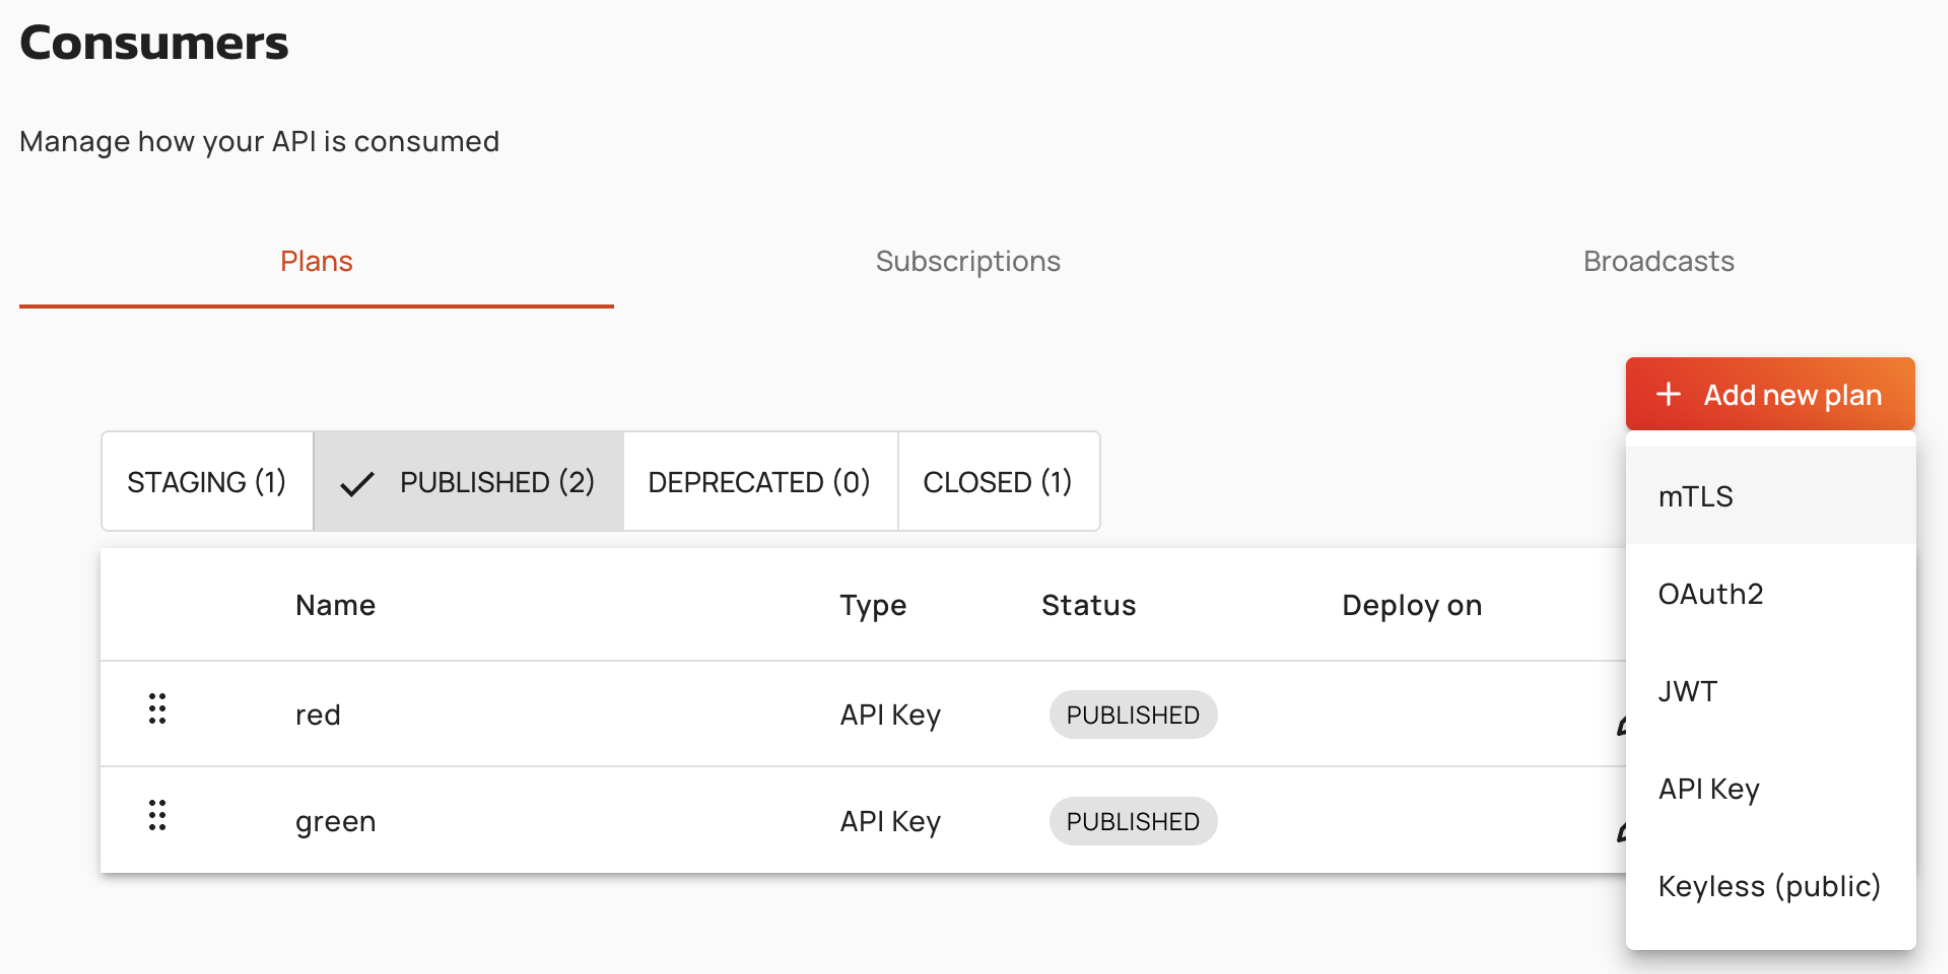Filter plans by STAGING status

[207, 482]
